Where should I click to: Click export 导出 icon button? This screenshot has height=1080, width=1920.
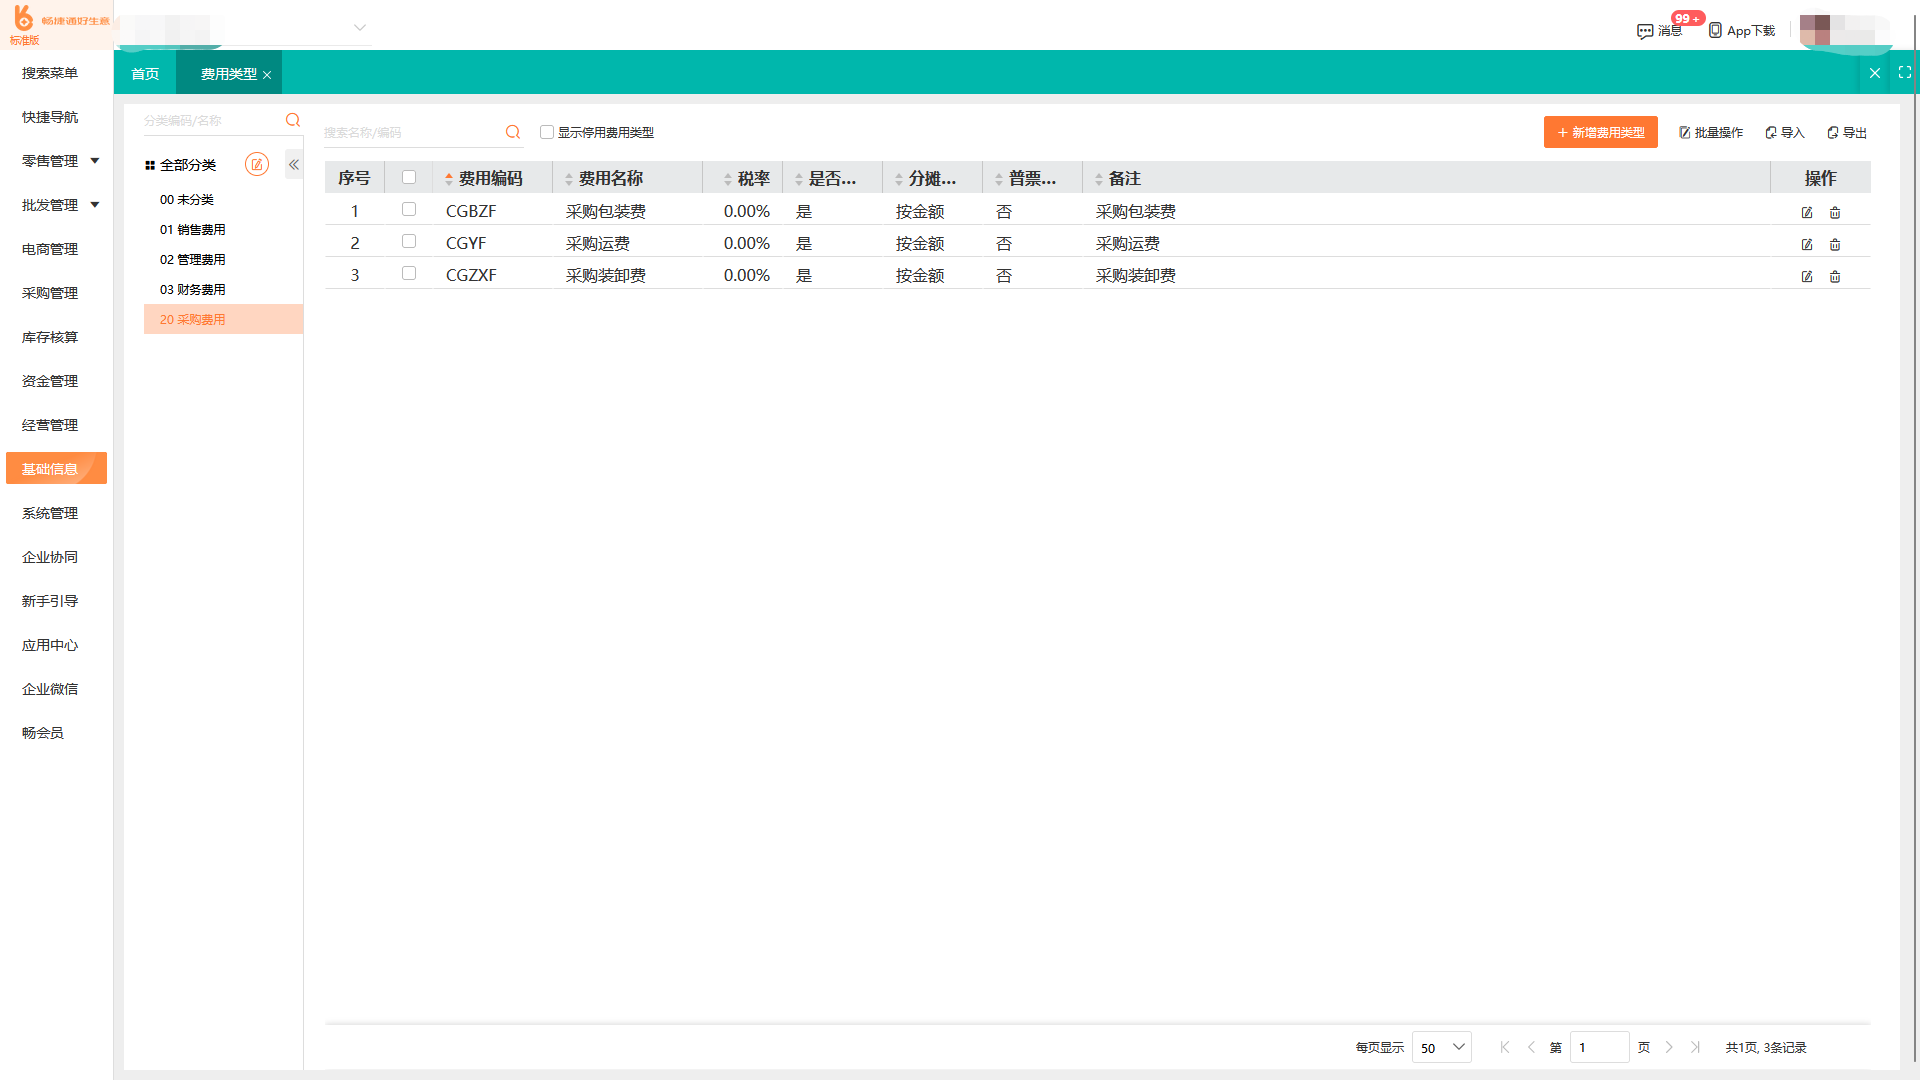pos(1846,131)
